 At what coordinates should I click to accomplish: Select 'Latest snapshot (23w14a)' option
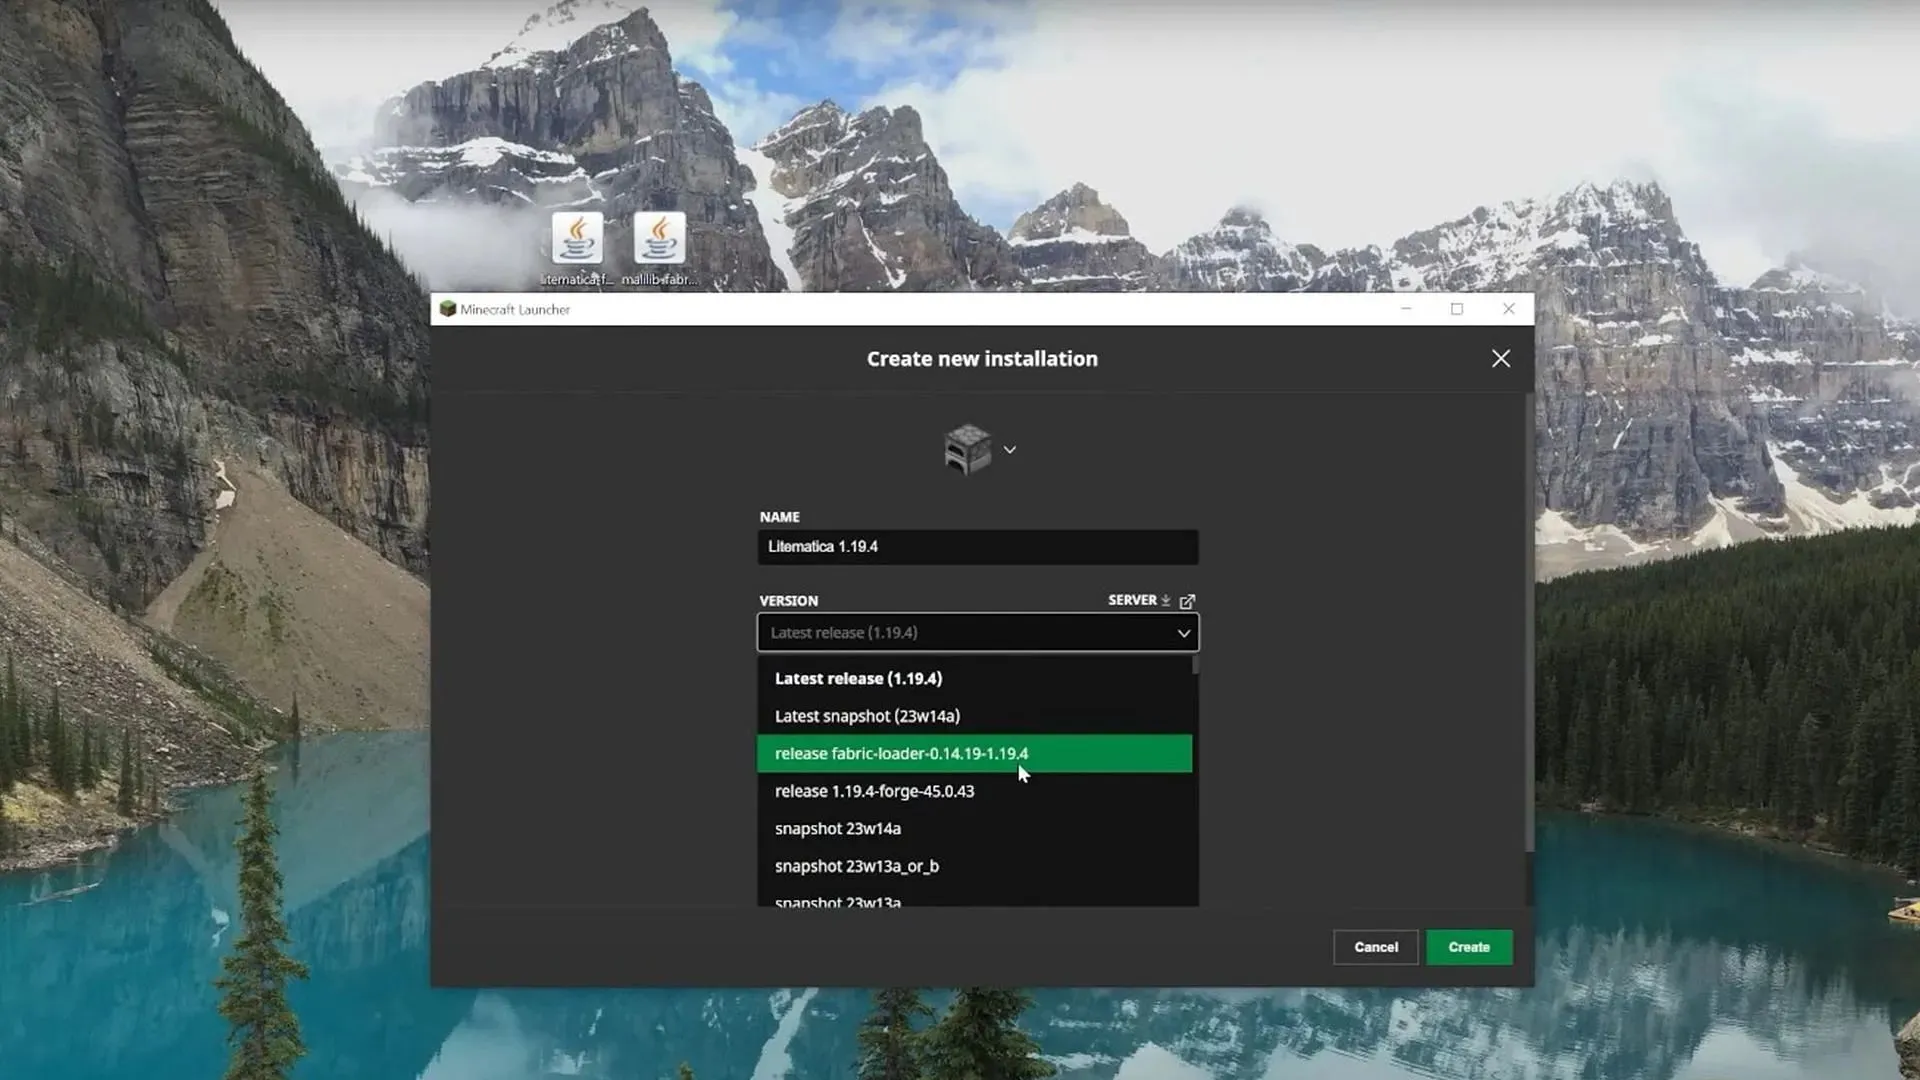[x=866, y=715]
